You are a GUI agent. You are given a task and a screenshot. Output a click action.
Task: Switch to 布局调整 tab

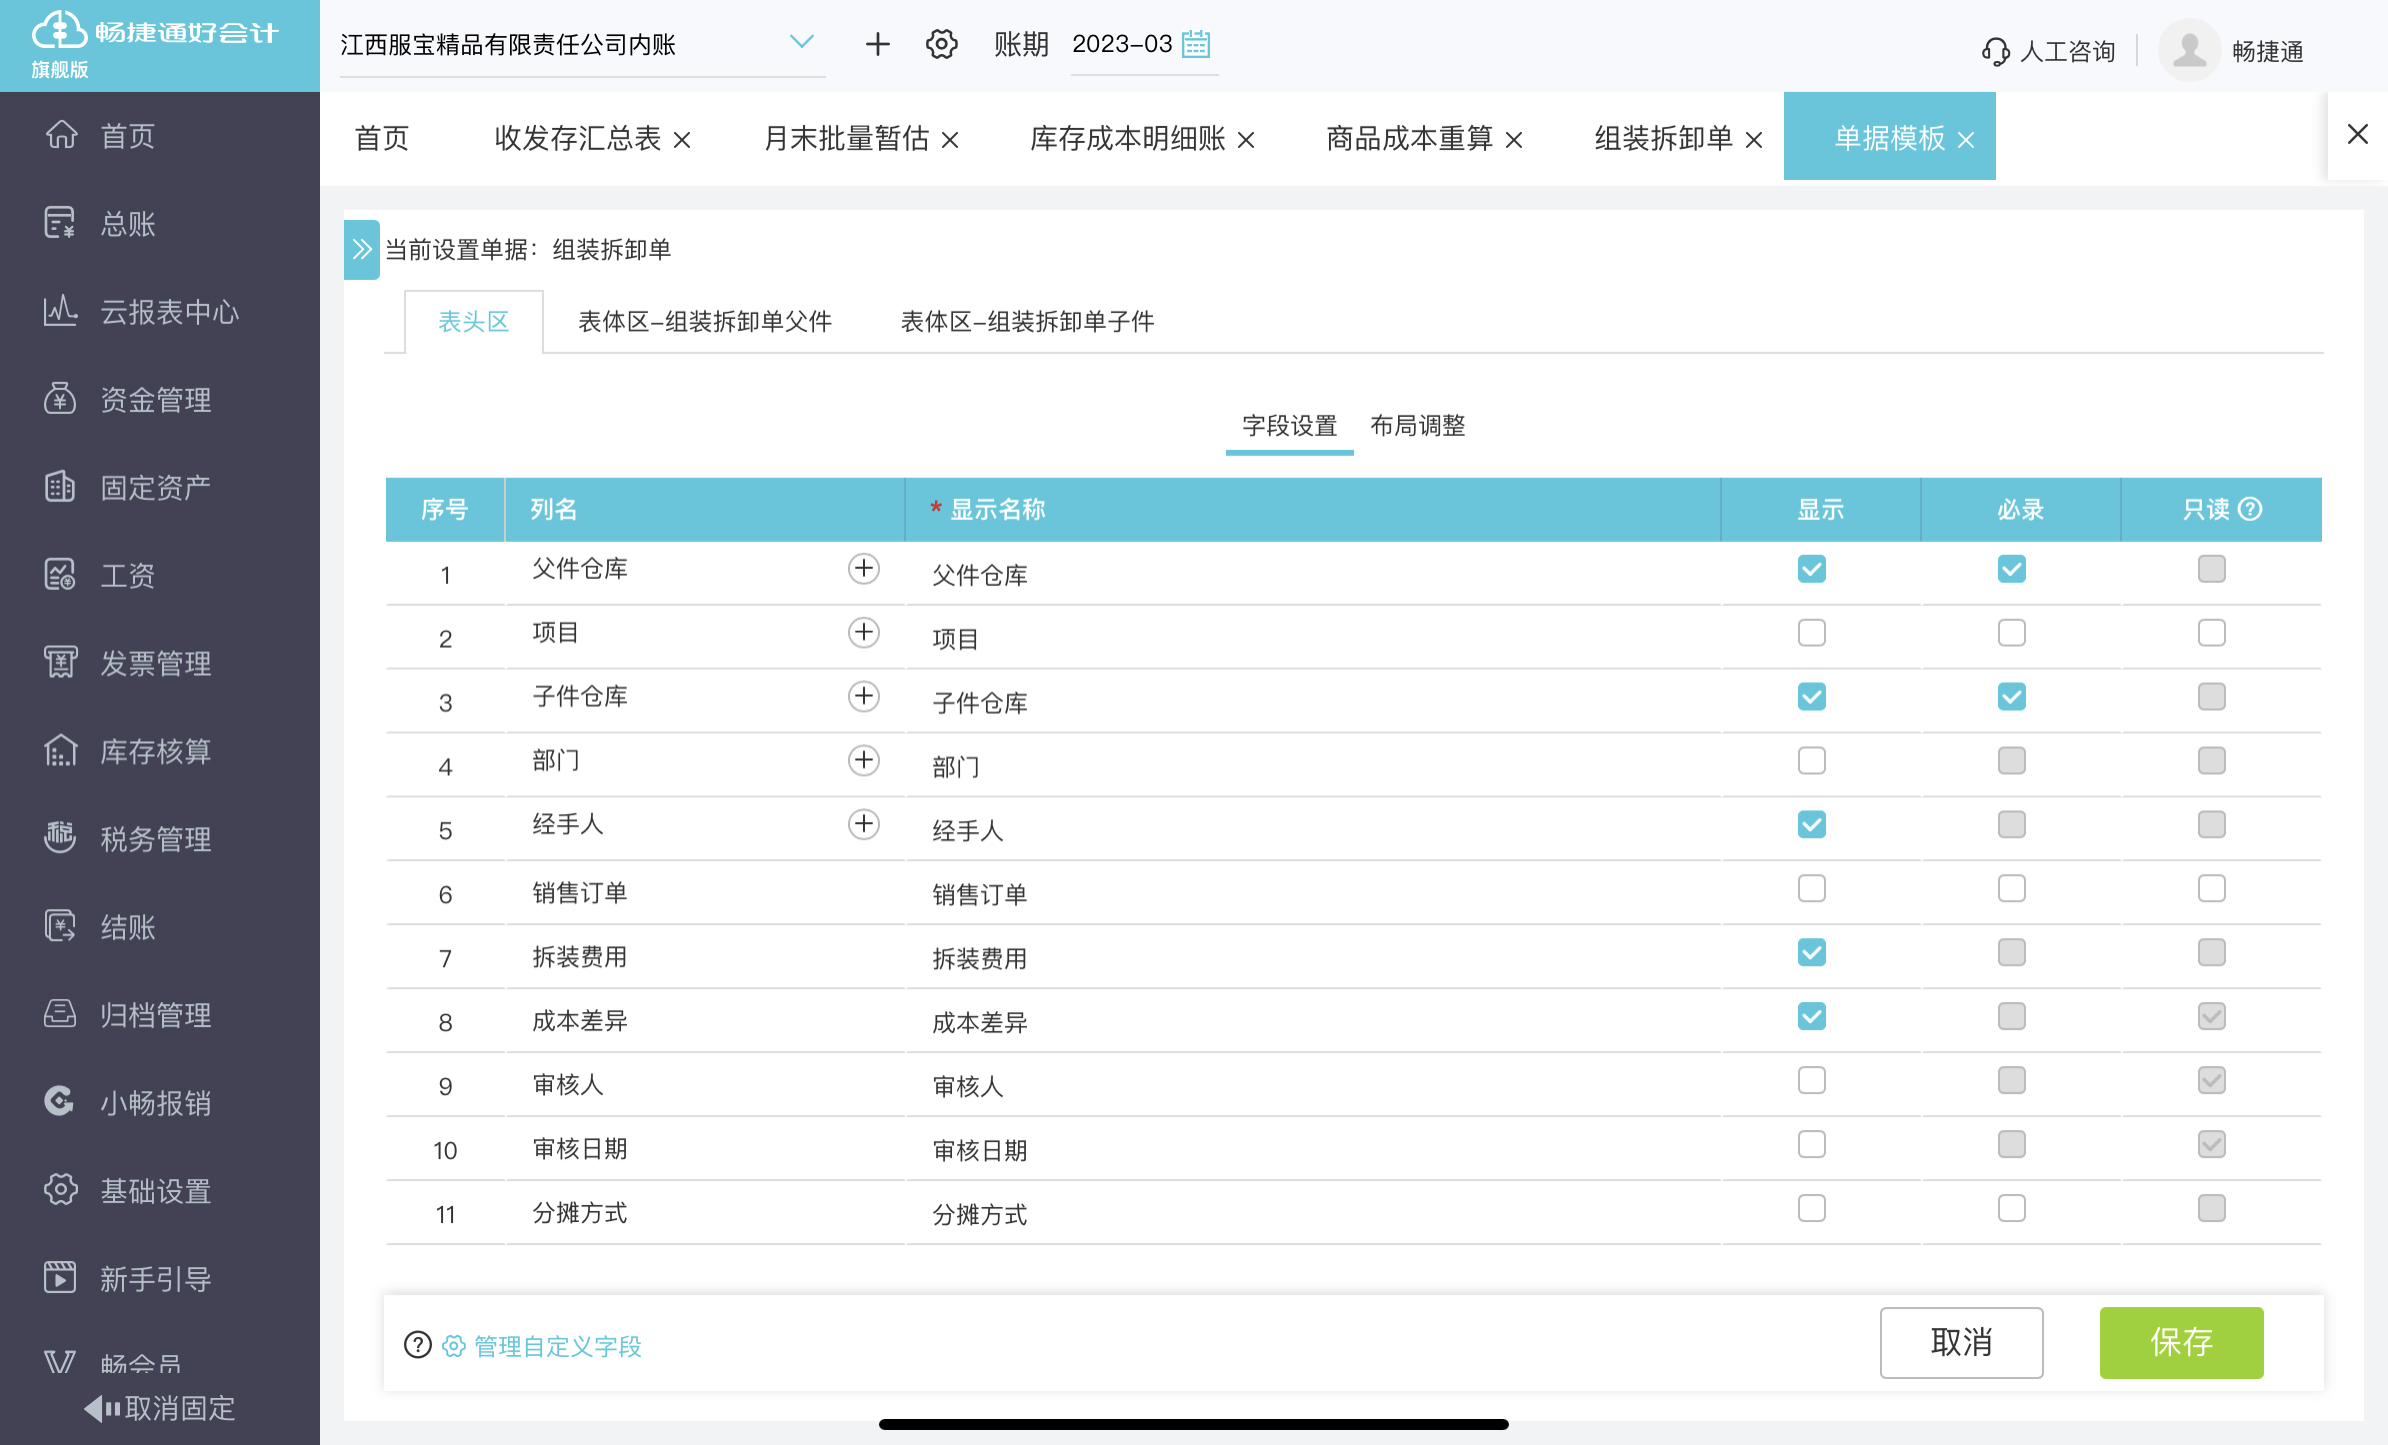coord(1419,427)
